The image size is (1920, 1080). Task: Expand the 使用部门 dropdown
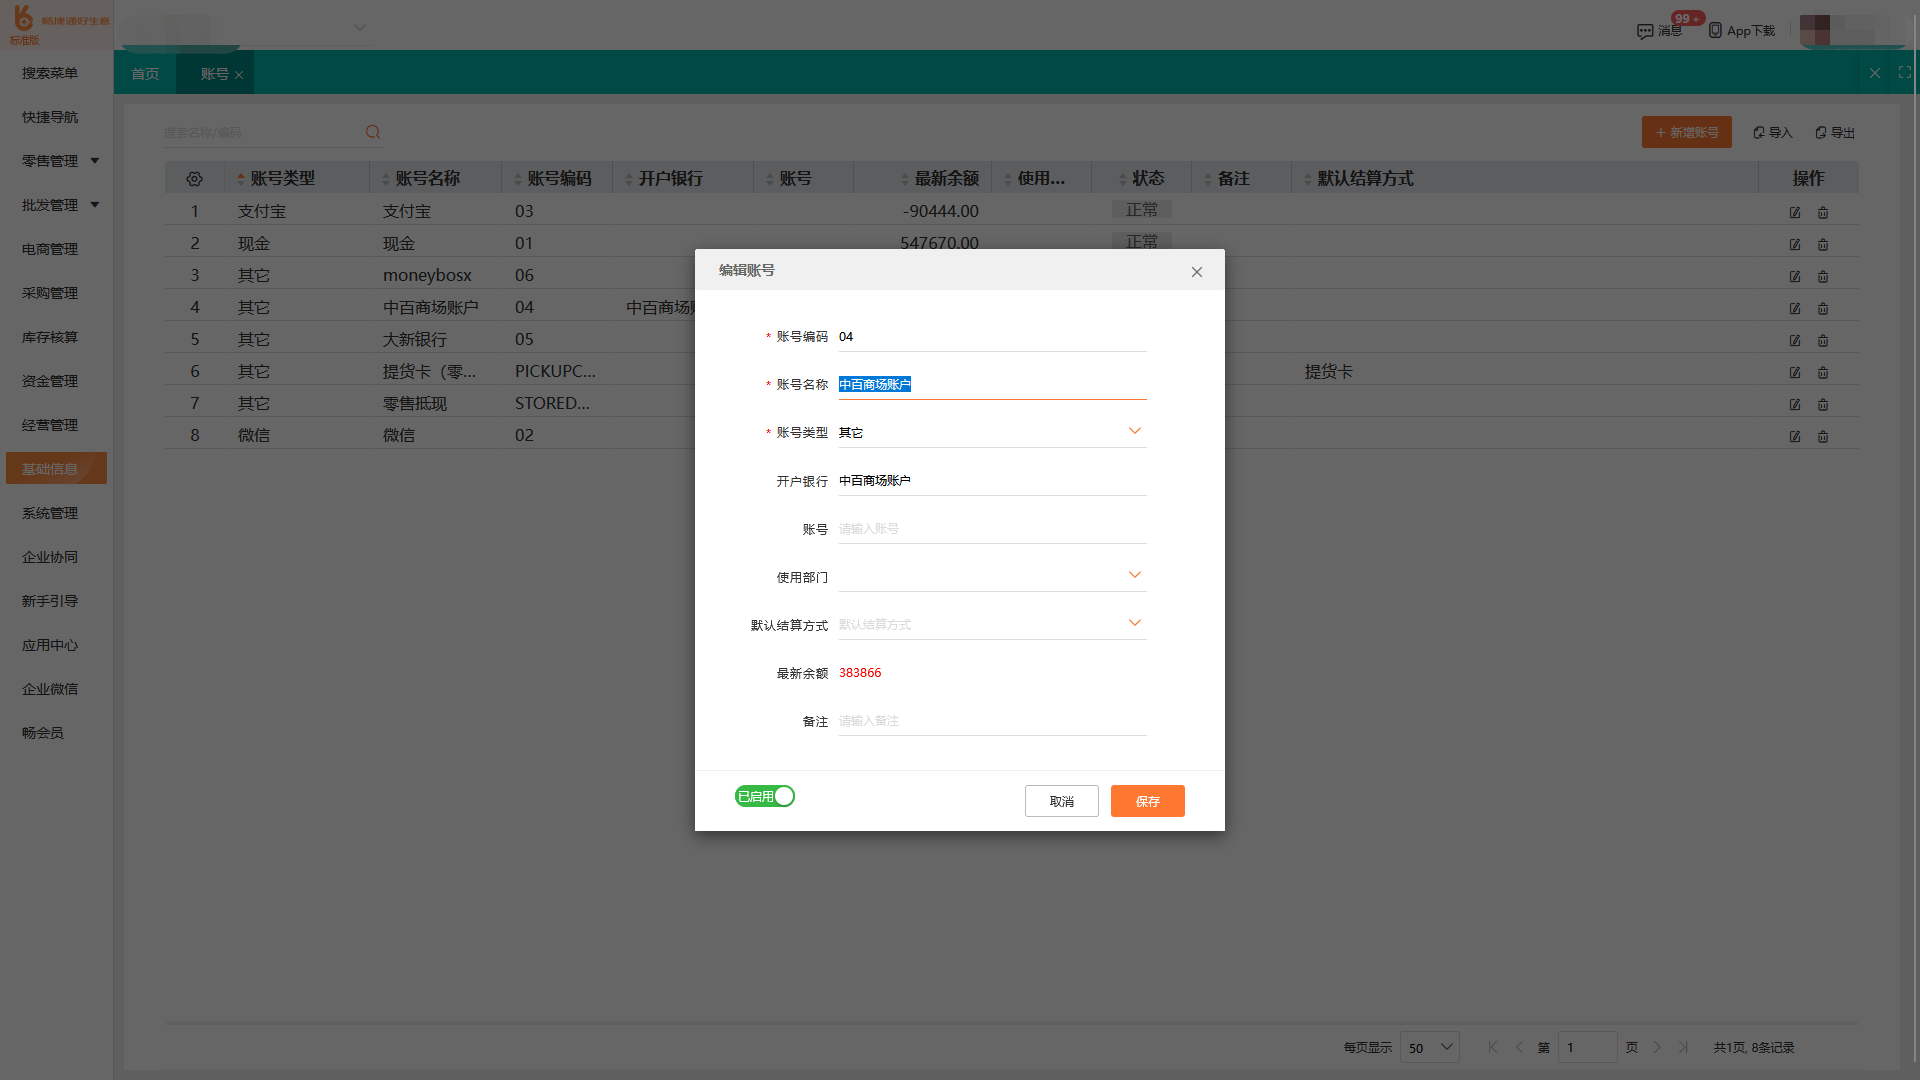click(x=1134, y=575)
